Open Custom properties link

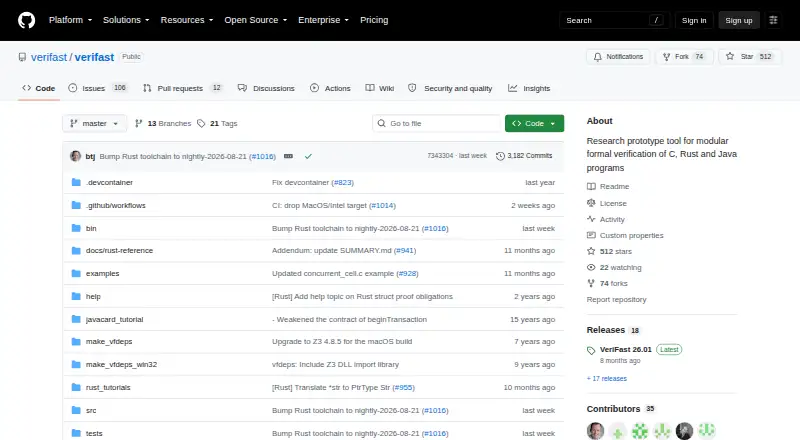(x=625, y=235)
